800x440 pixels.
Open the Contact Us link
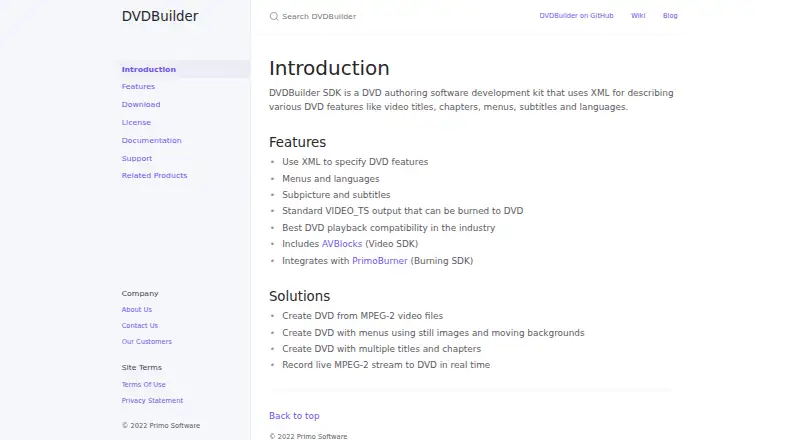140,326
